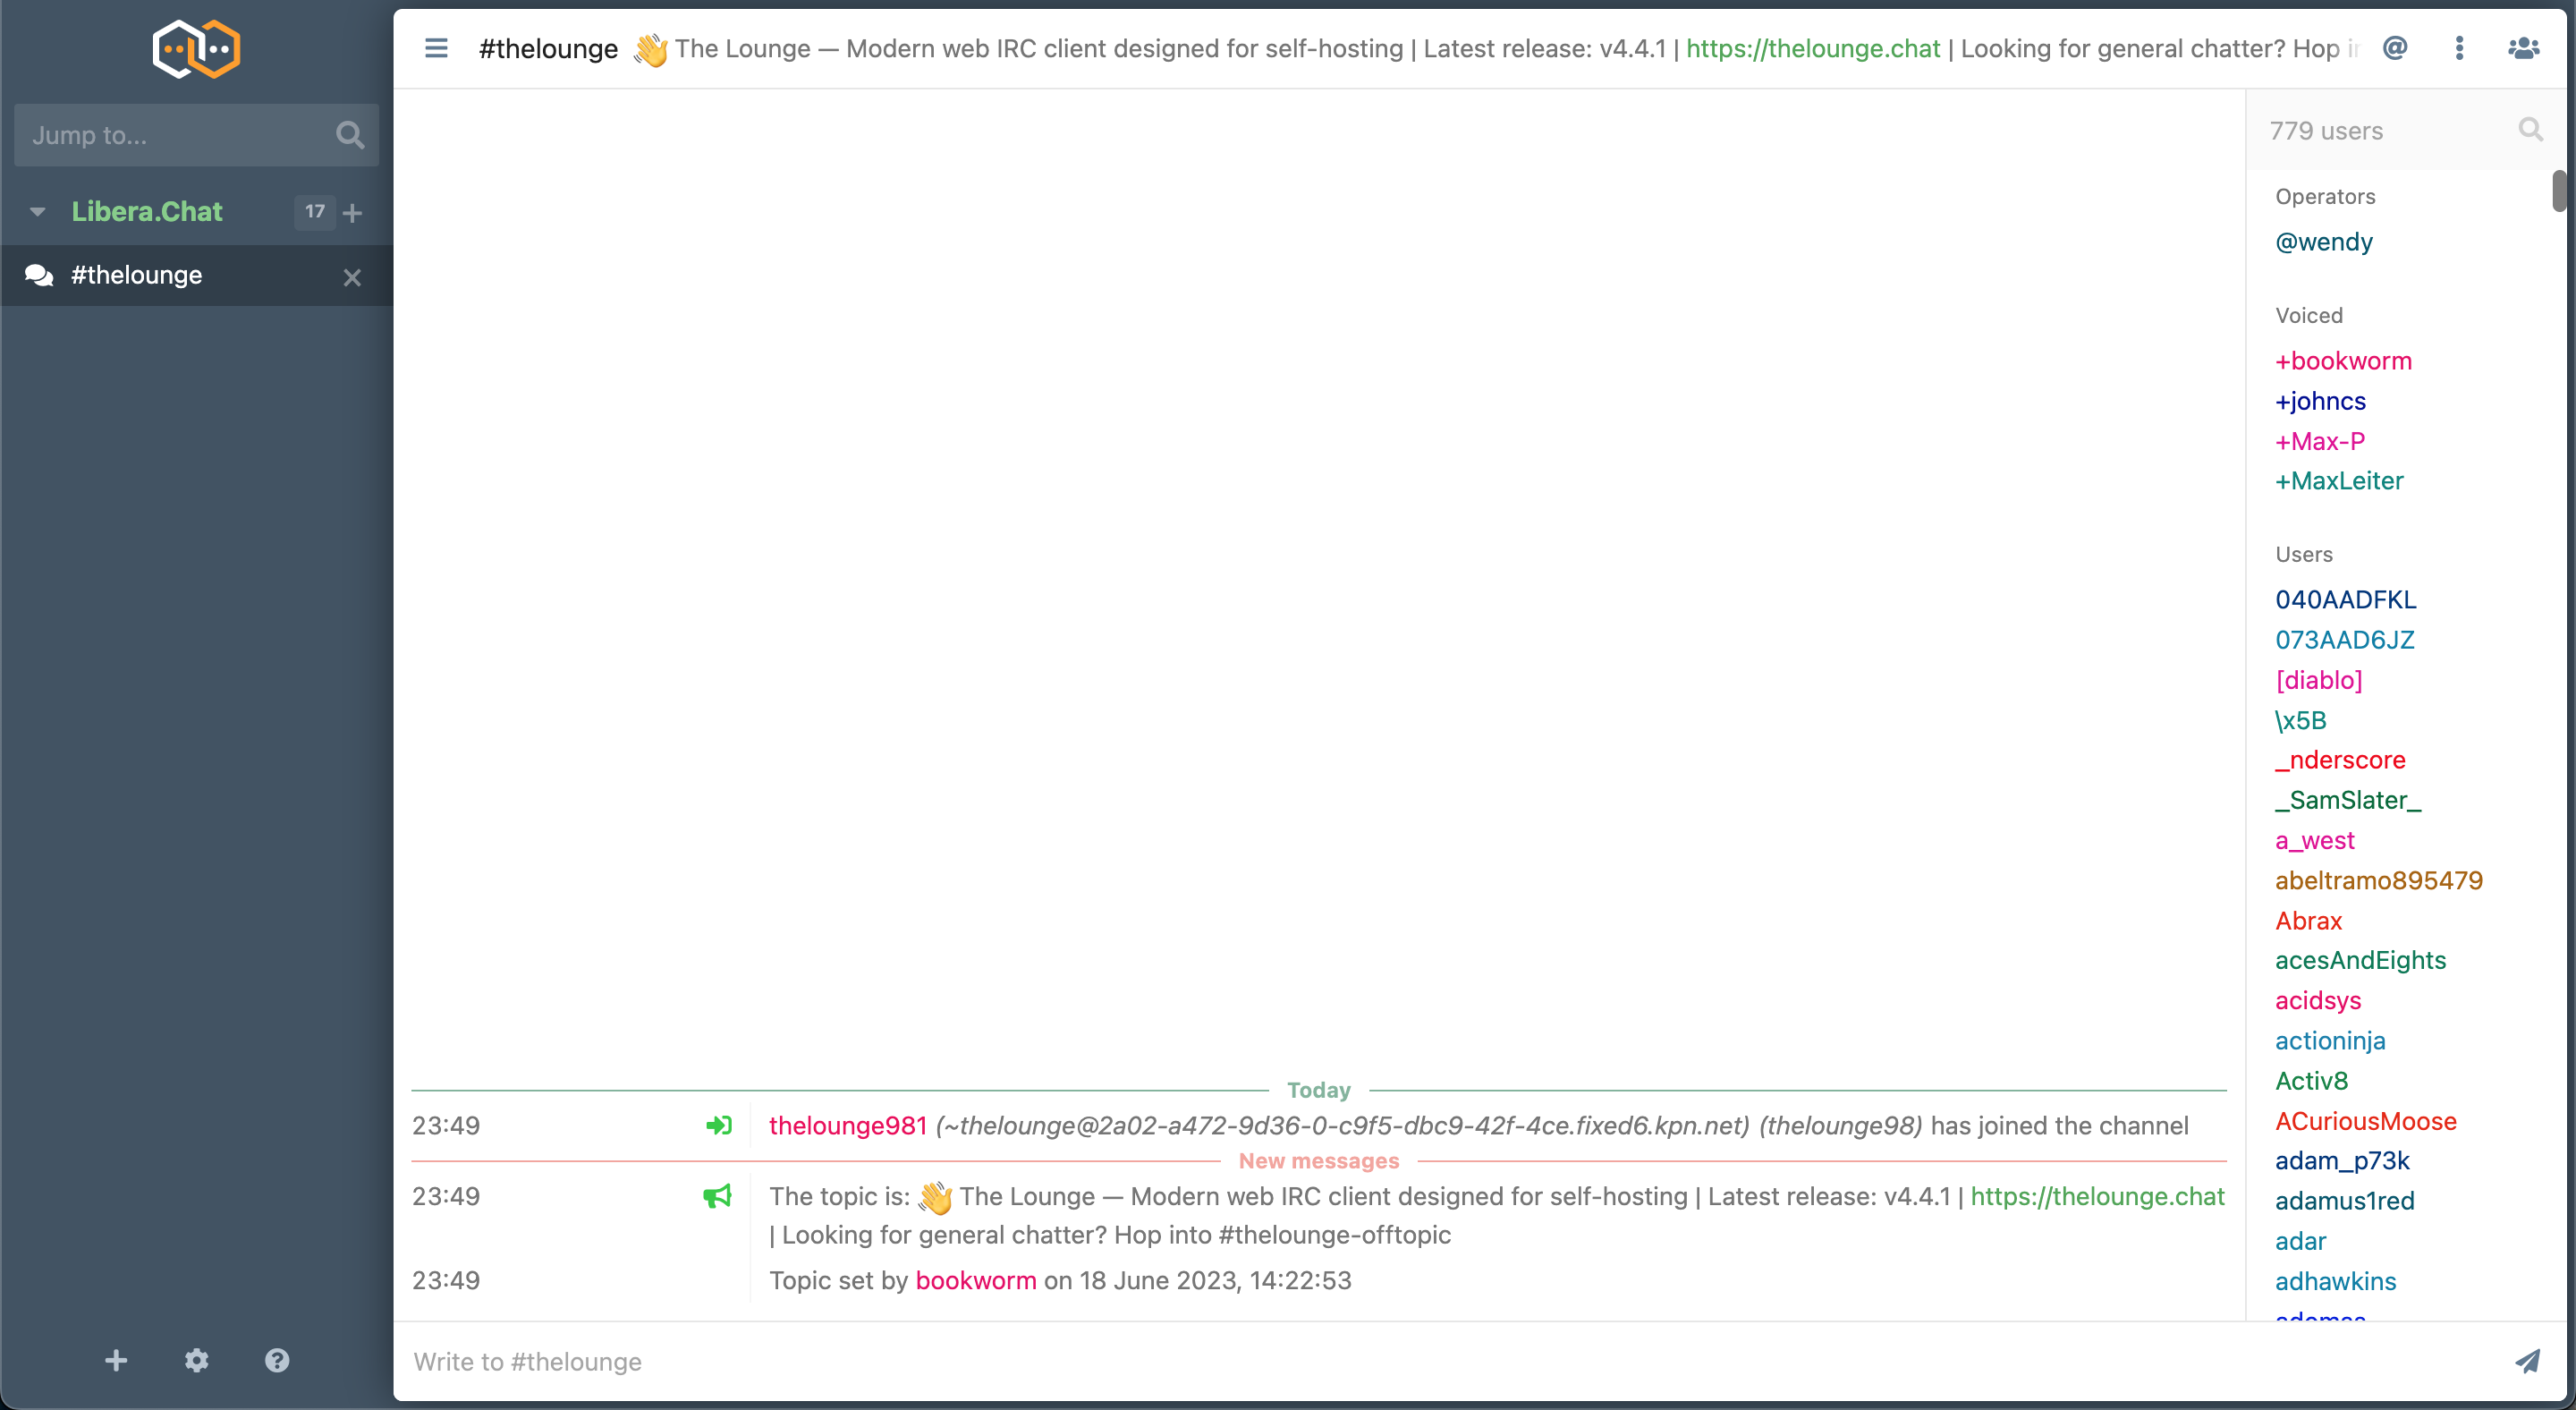This screenshot has width=2576, height=1410.
Task: Select the Libera.Chat network lobby
Action: [147, 212]
